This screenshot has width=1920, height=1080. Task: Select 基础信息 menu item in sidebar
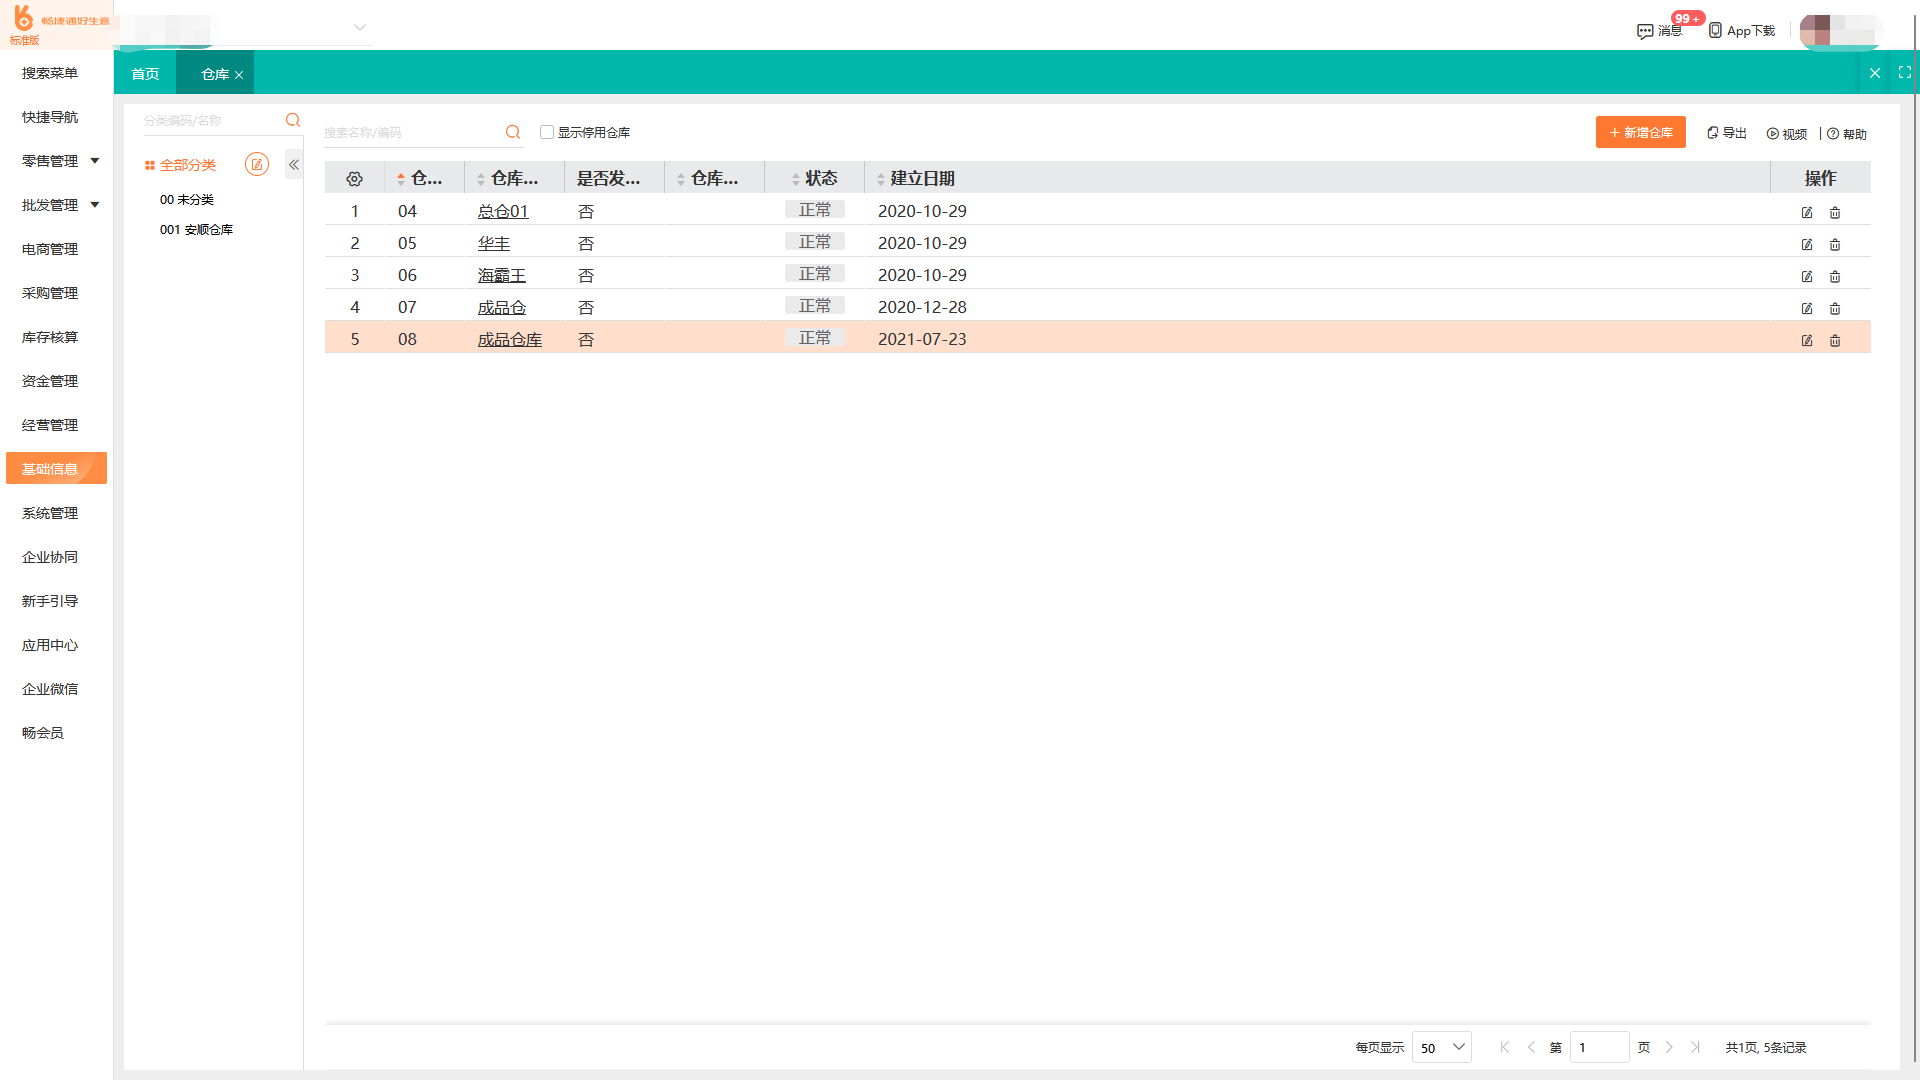[x=53, y=468]
